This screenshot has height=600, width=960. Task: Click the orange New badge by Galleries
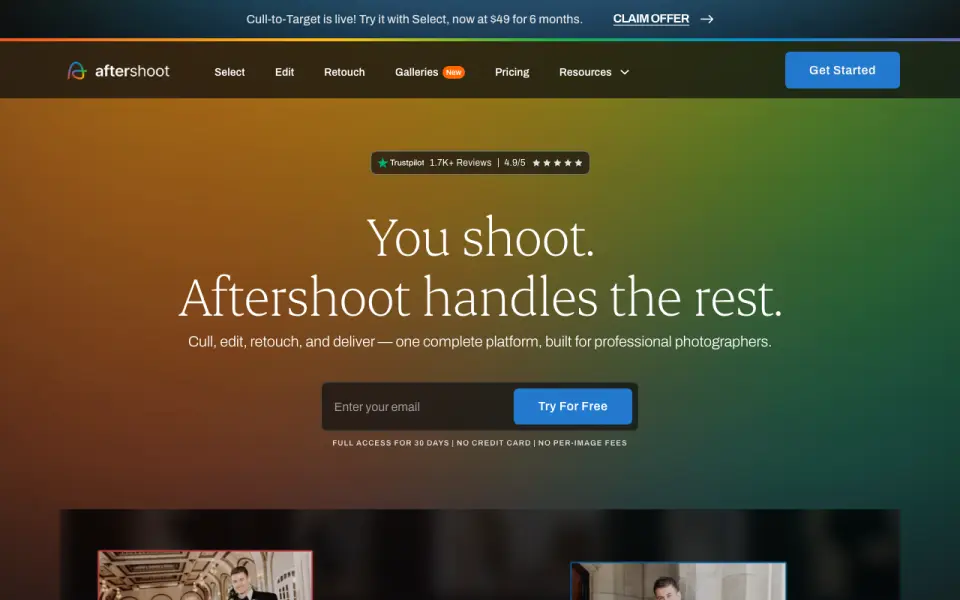454,72
